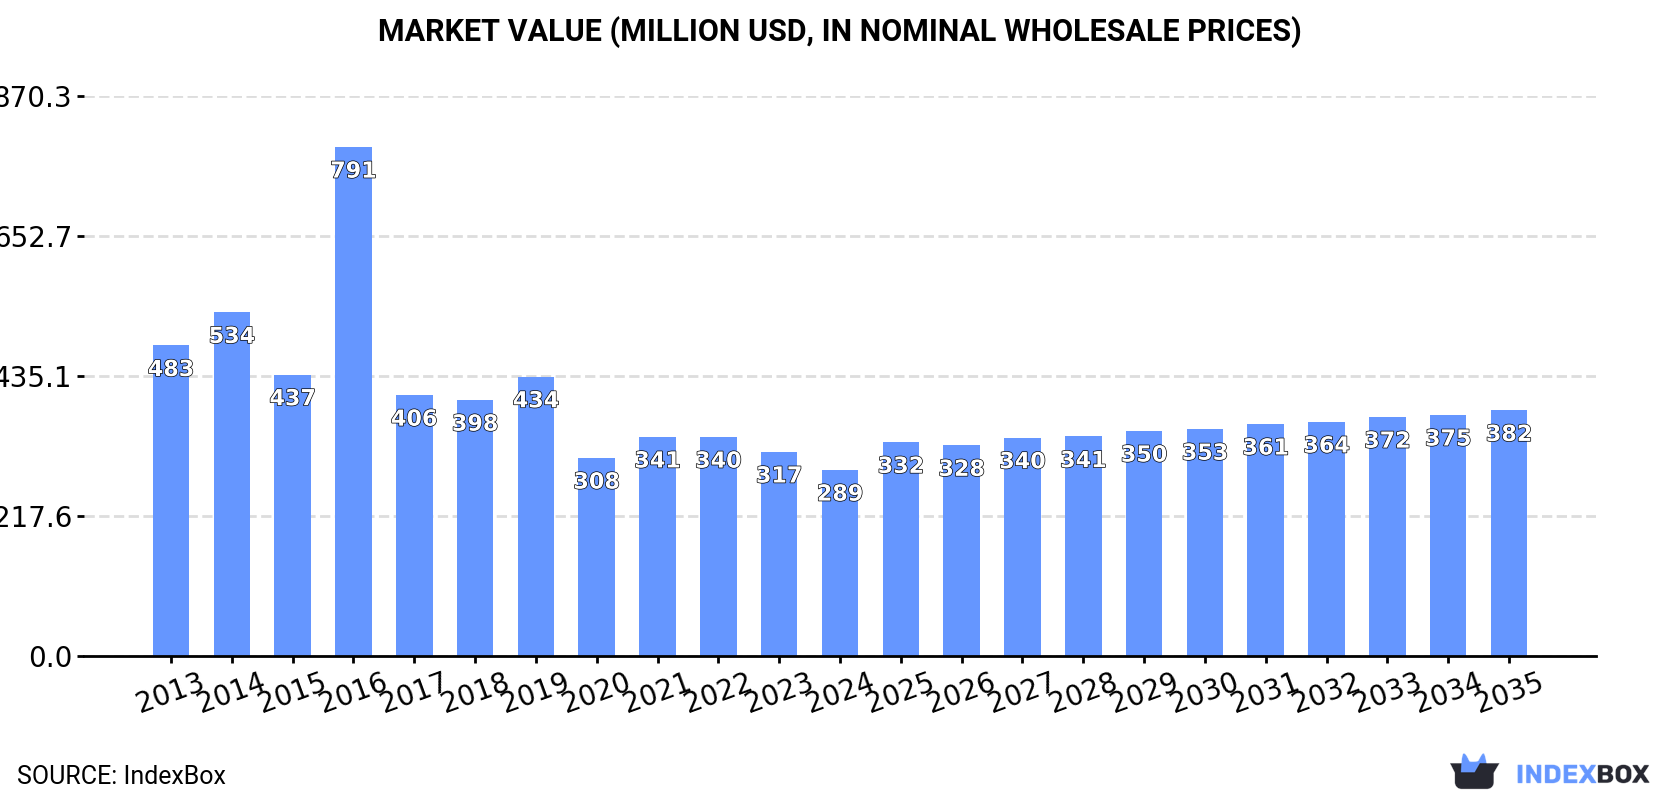Select the 2029 bar labeled 350

pyautogui.click(x=1144, y=544)
